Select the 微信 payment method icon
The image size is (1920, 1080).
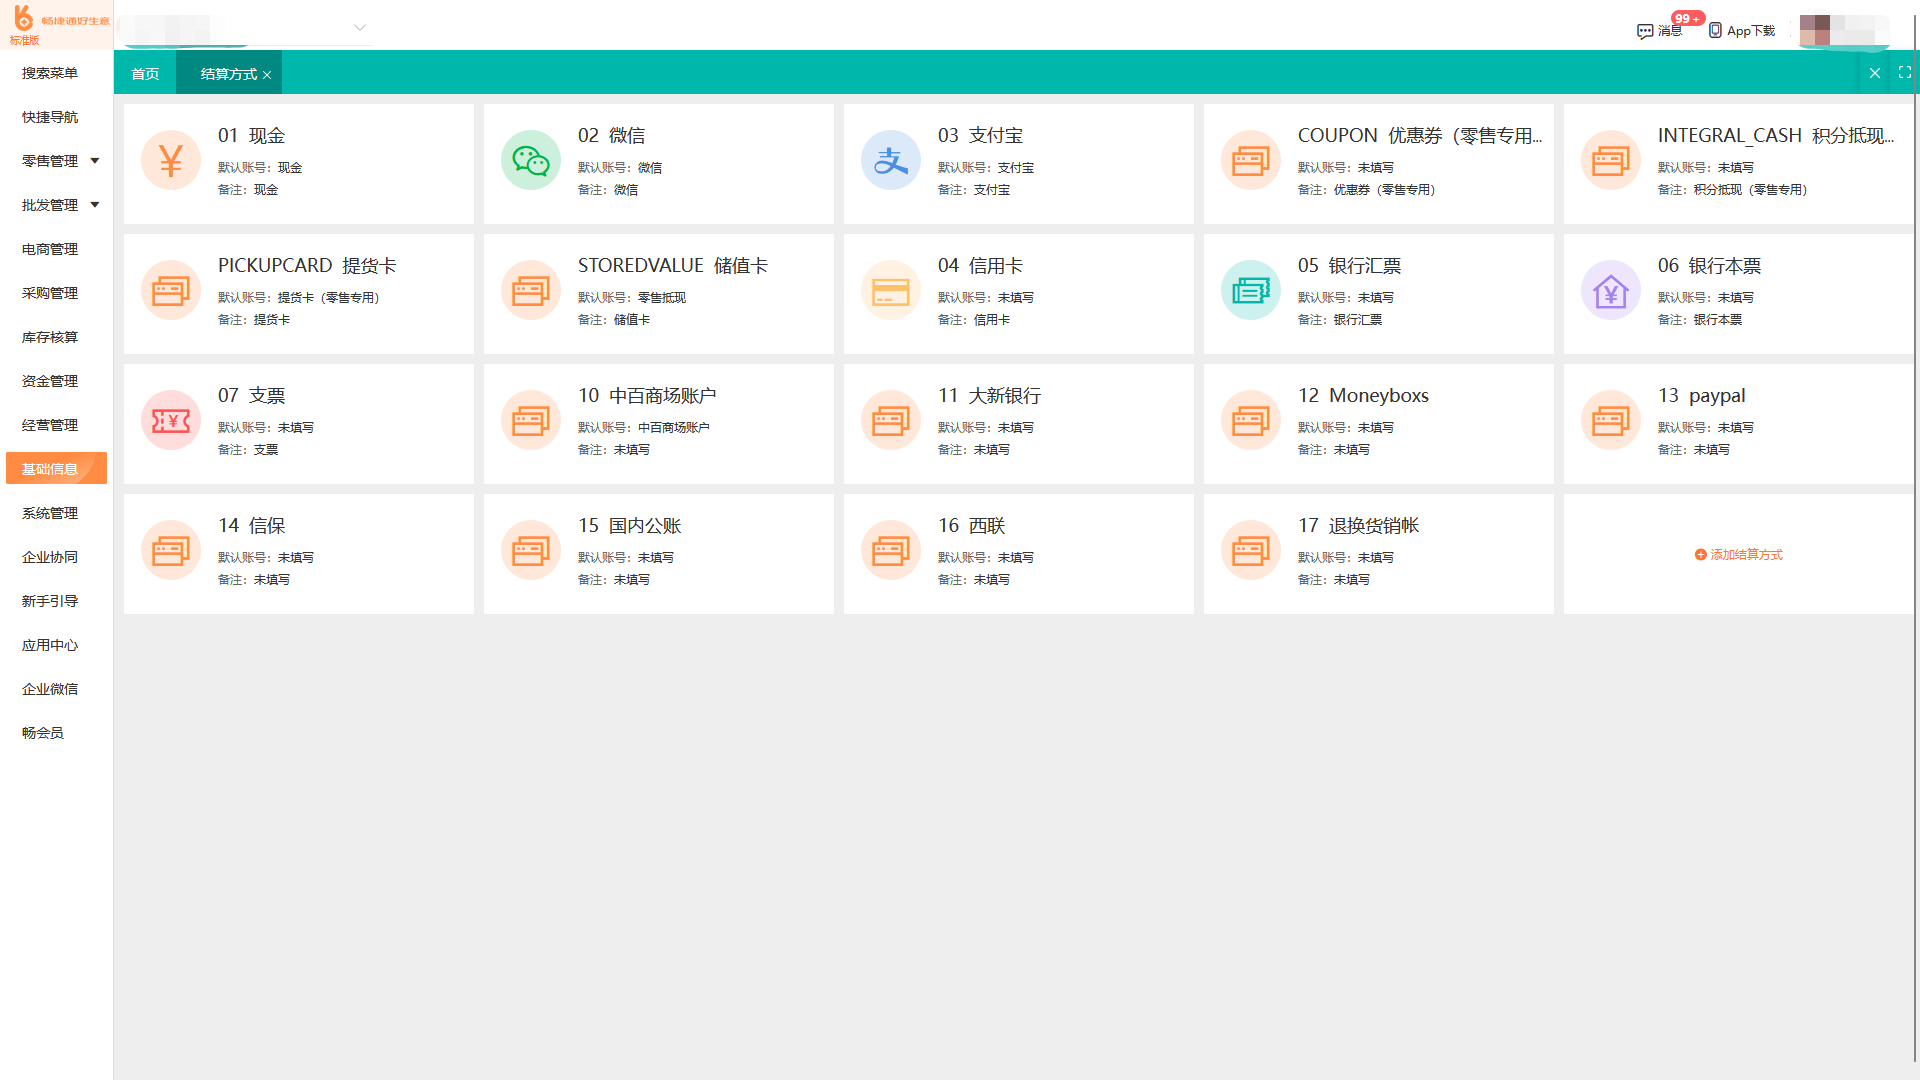[527, 158]
